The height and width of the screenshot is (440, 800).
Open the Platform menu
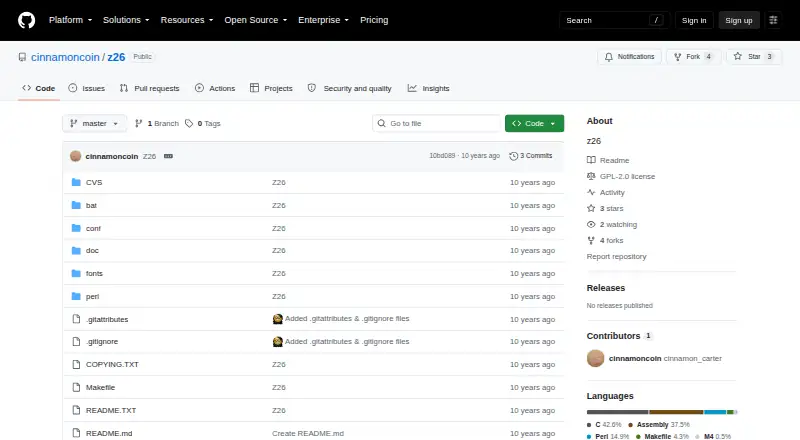point(70,20)
